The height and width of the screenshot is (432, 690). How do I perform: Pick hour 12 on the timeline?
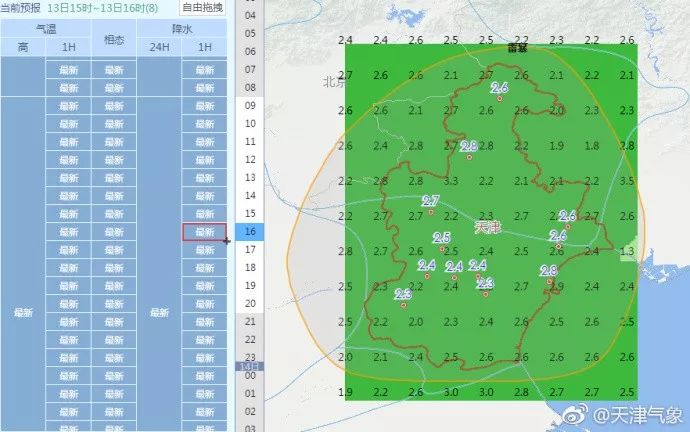(x=250, y=159)
